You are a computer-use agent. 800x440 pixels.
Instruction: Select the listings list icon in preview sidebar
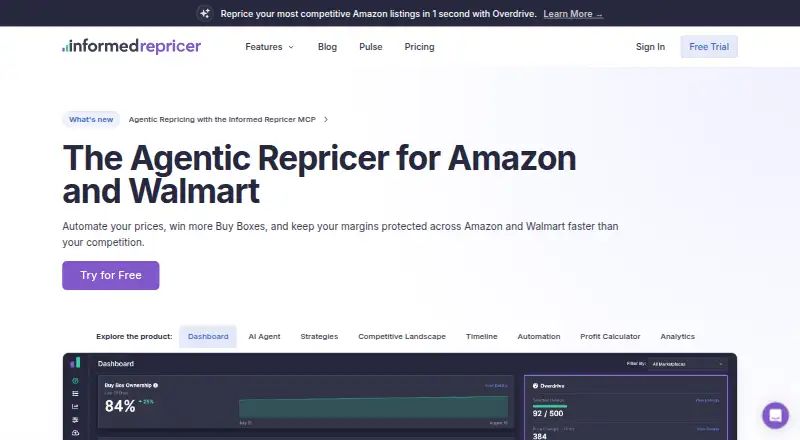pos(76,394)
